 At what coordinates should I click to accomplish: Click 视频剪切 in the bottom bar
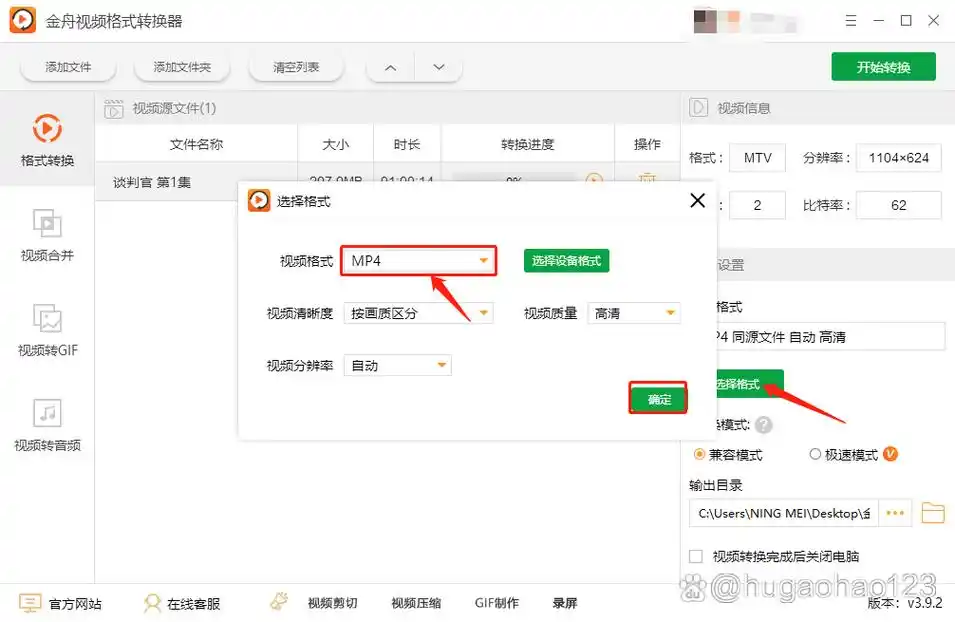pos(332,603)
